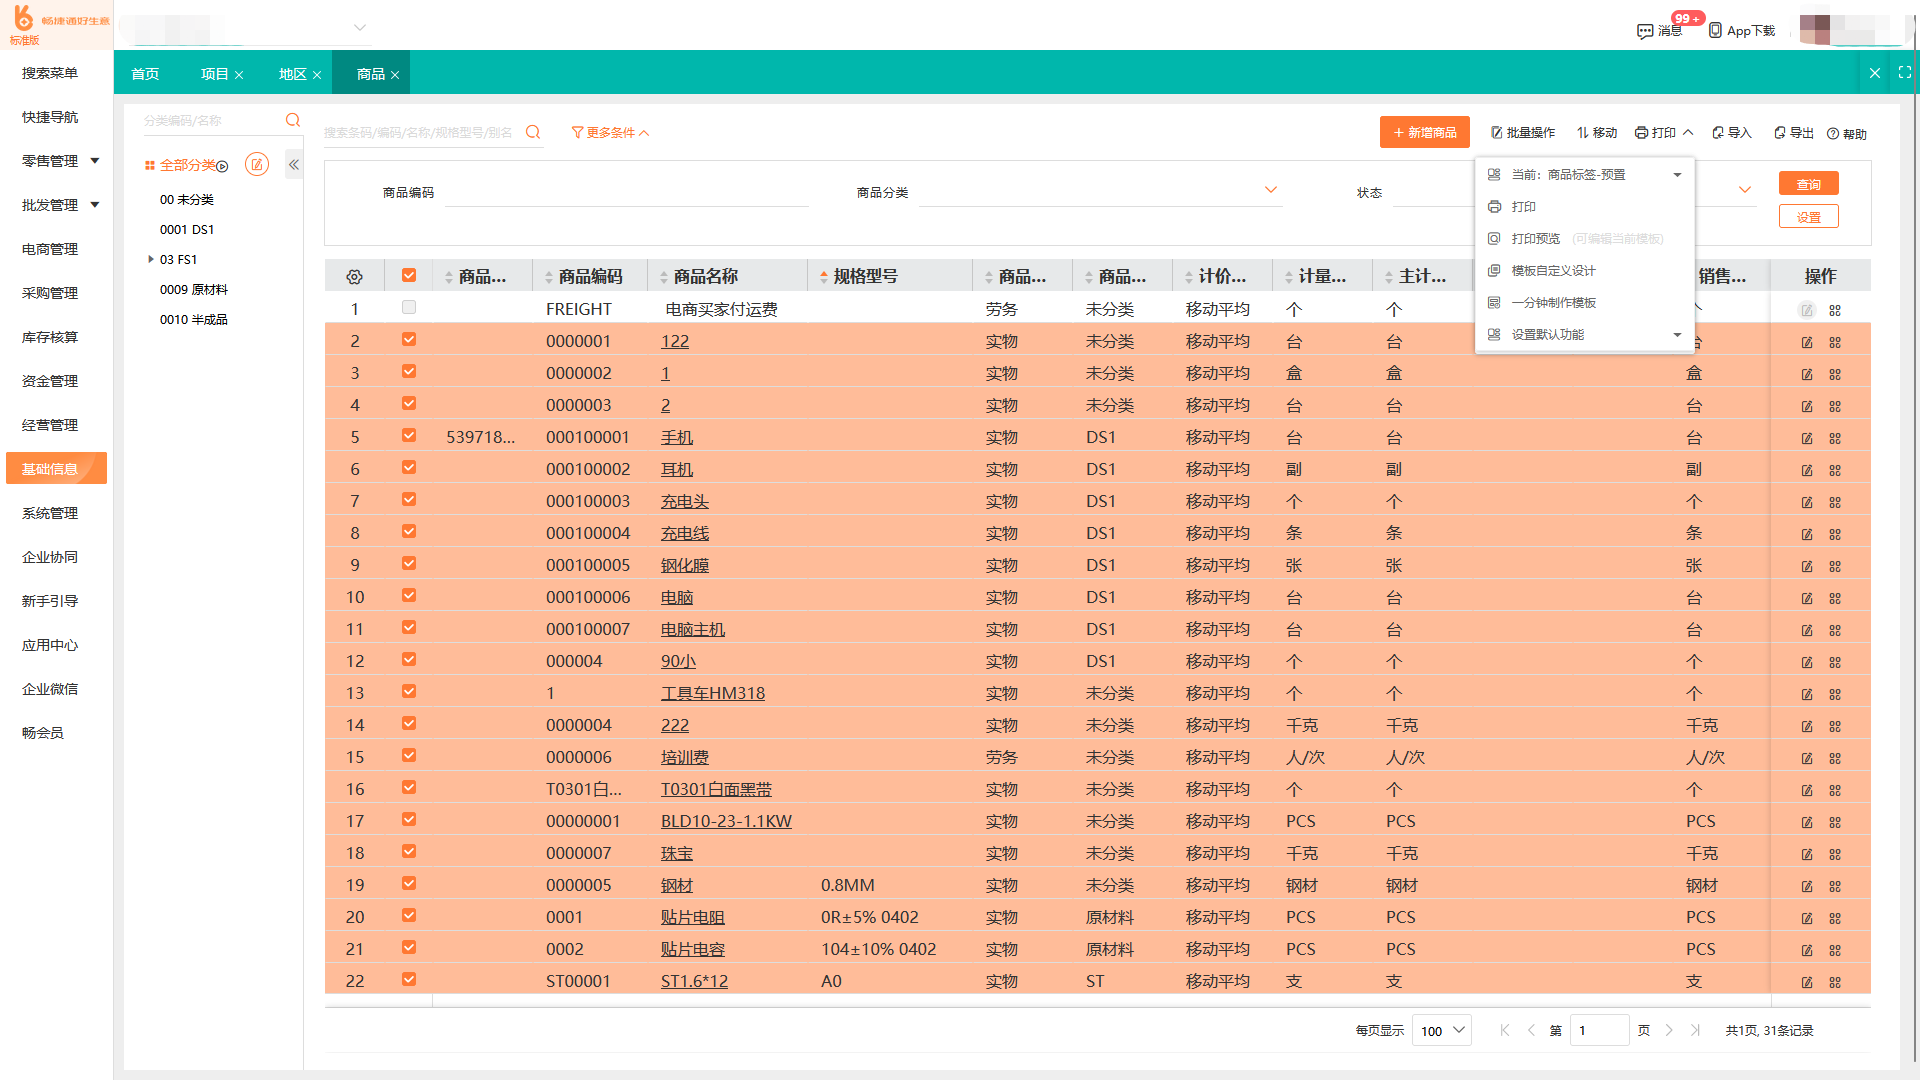
Task: Click the per-page display 100 dropdown
Action: 1443,1031
